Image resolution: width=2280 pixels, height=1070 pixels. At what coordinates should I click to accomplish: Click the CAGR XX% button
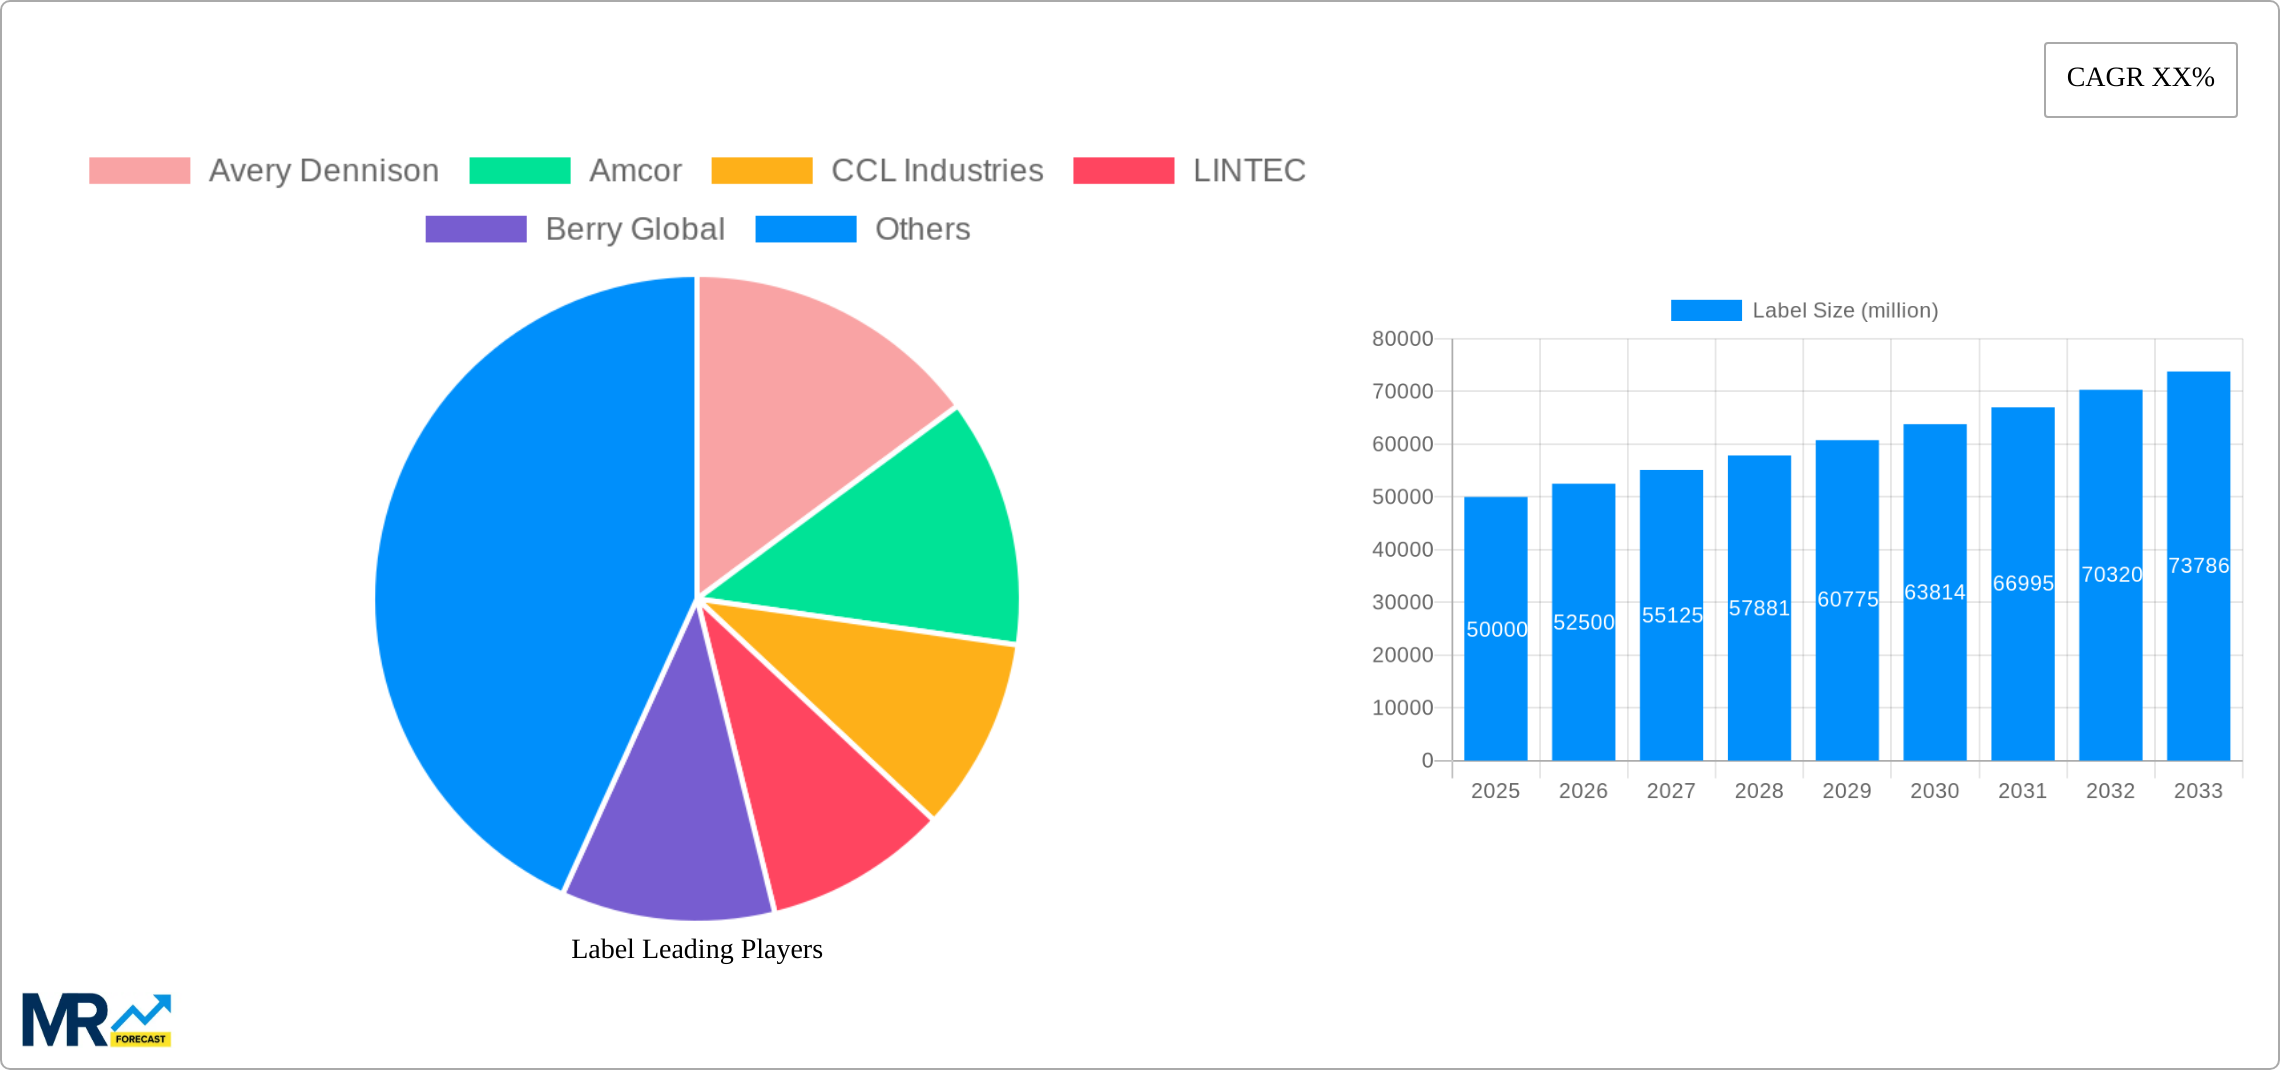coord(2139,78)
